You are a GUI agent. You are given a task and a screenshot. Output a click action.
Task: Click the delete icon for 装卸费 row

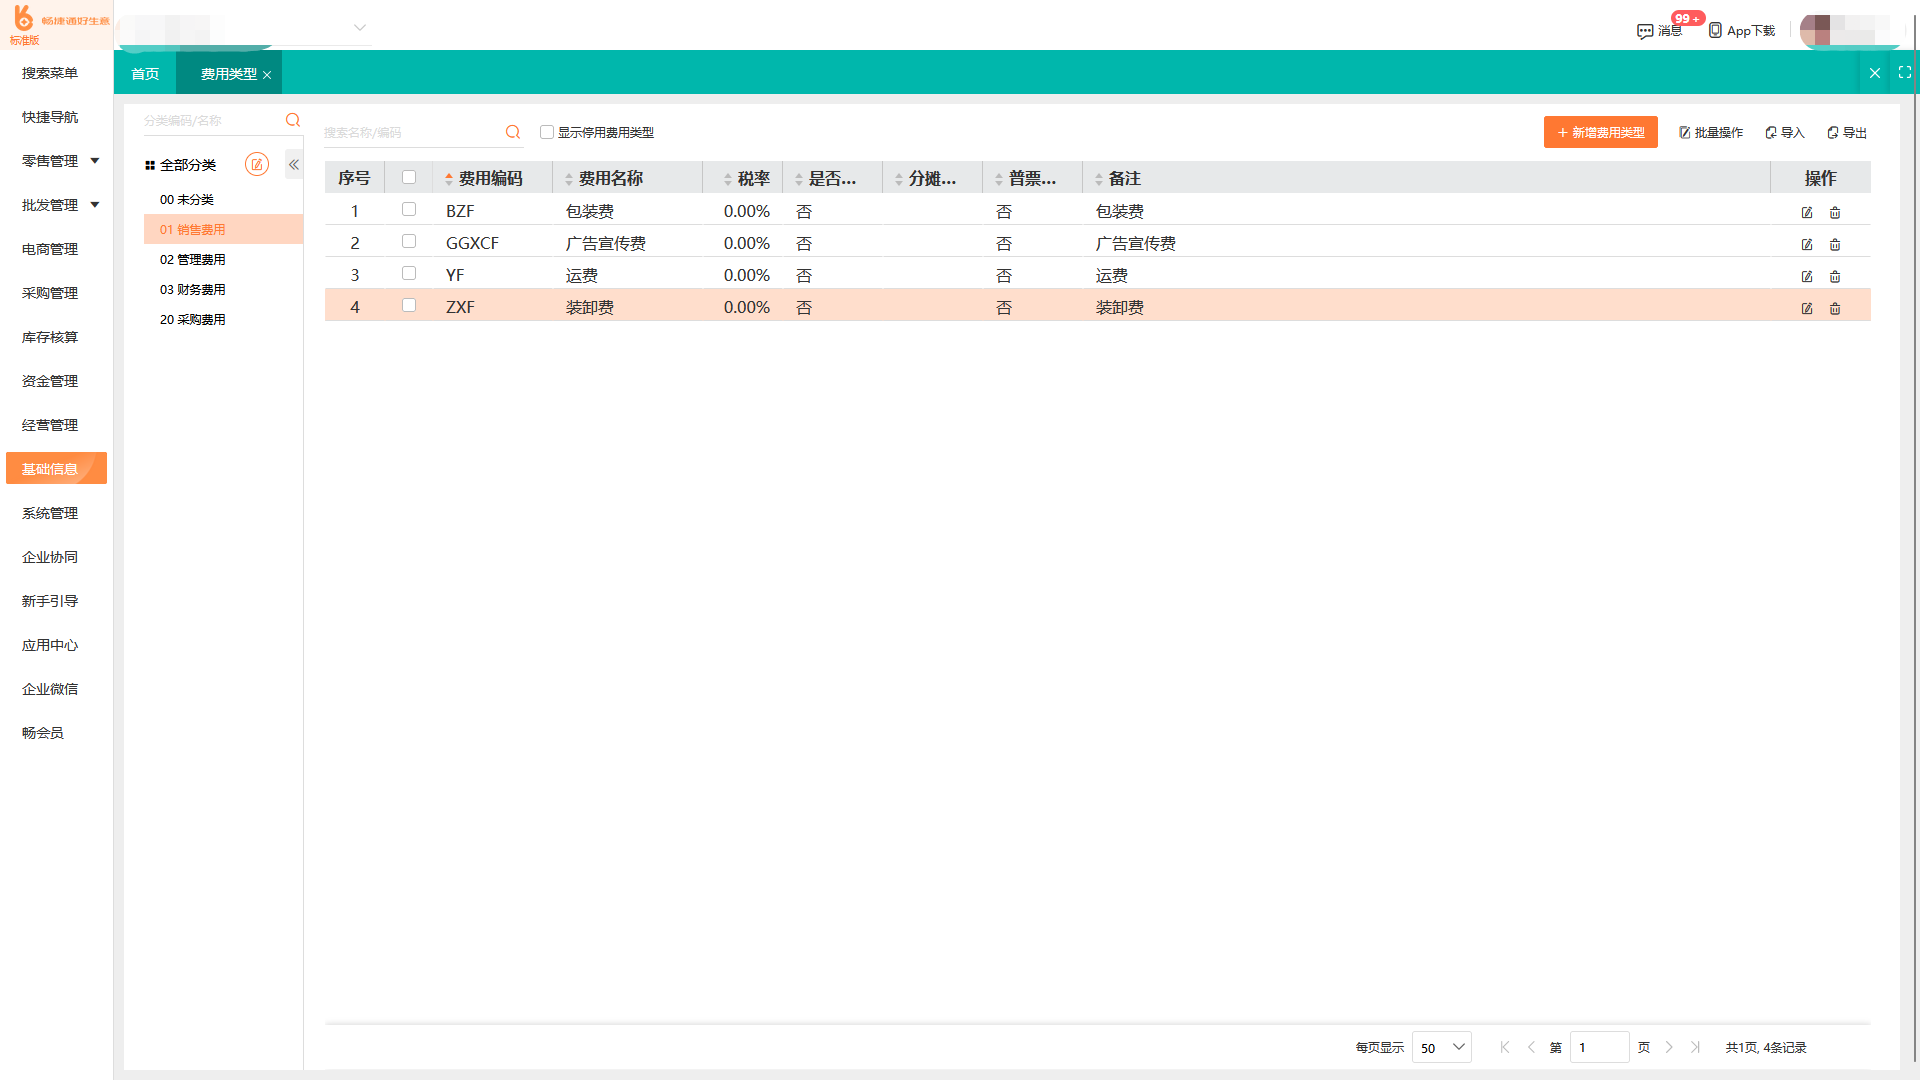tap(1834, 306)
